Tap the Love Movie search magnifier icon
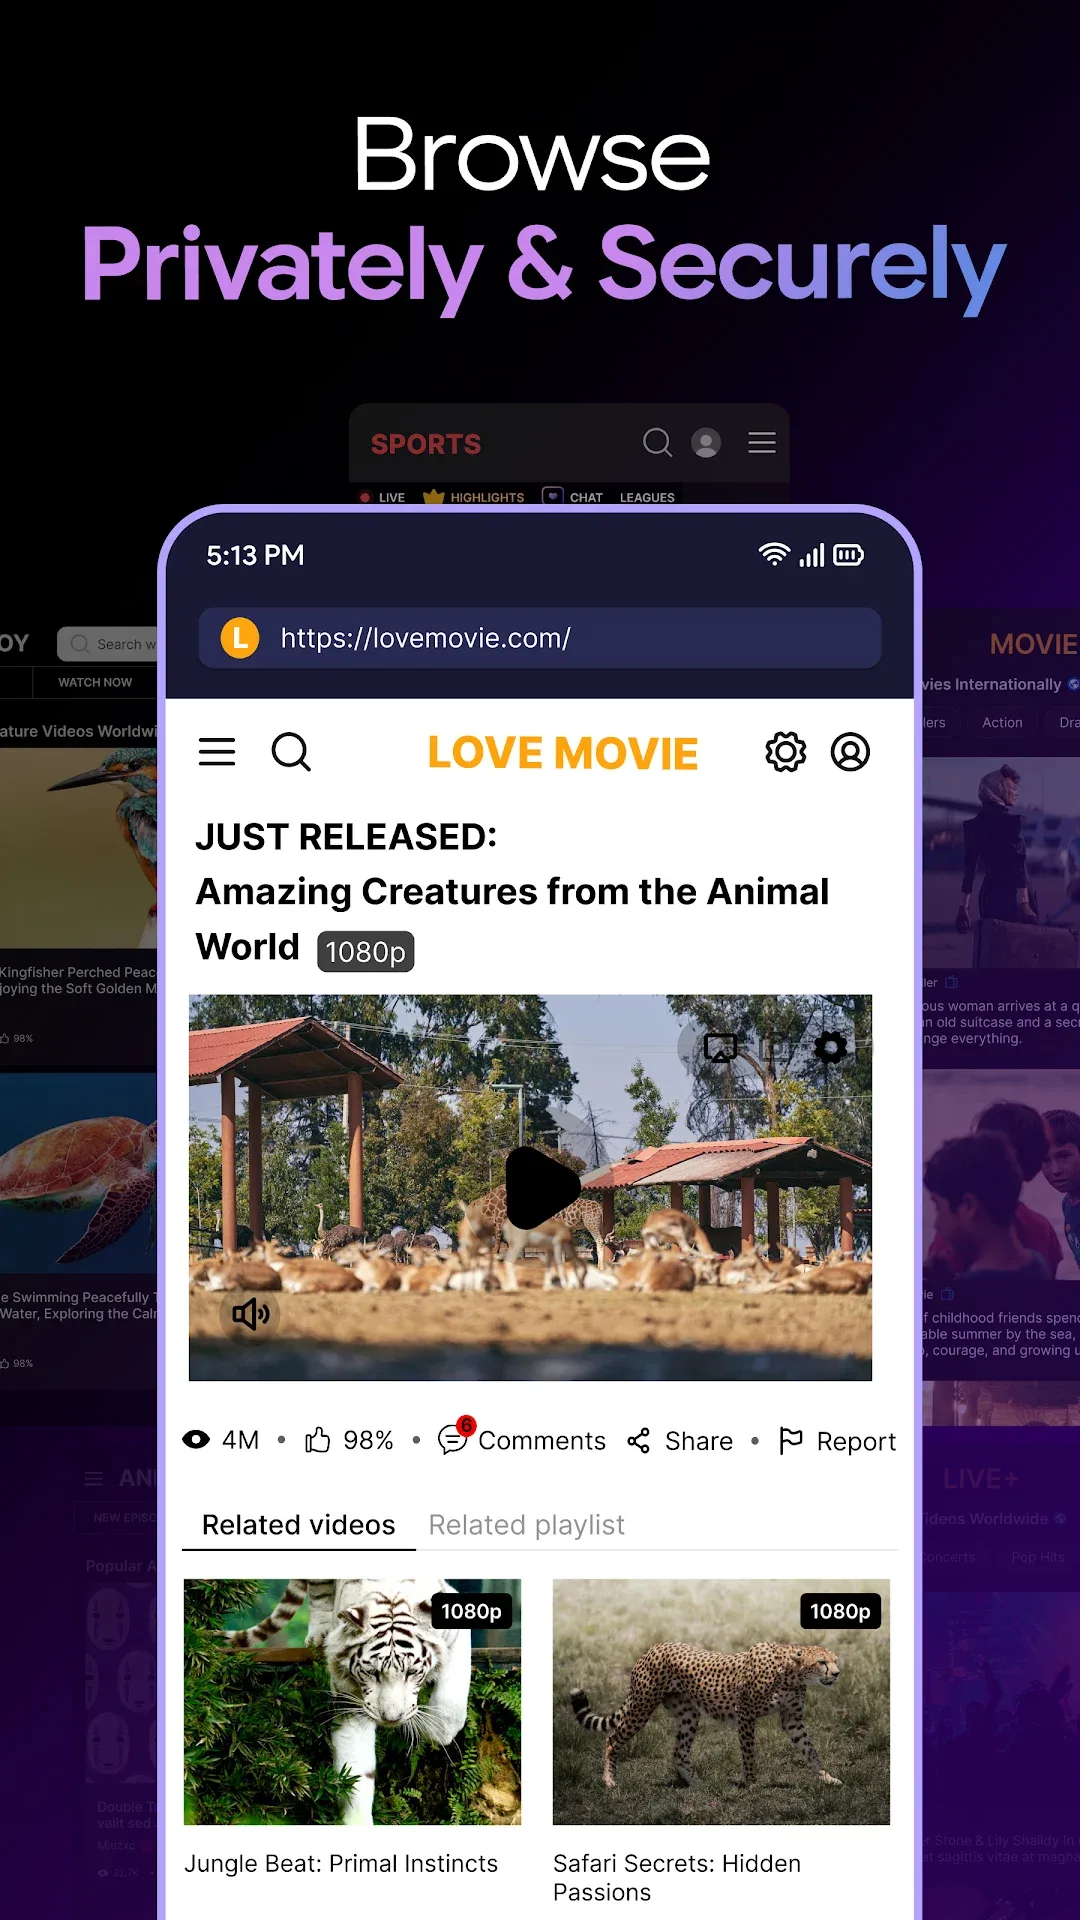The height and width of the screenshot is (1920, 1080). 291,752
